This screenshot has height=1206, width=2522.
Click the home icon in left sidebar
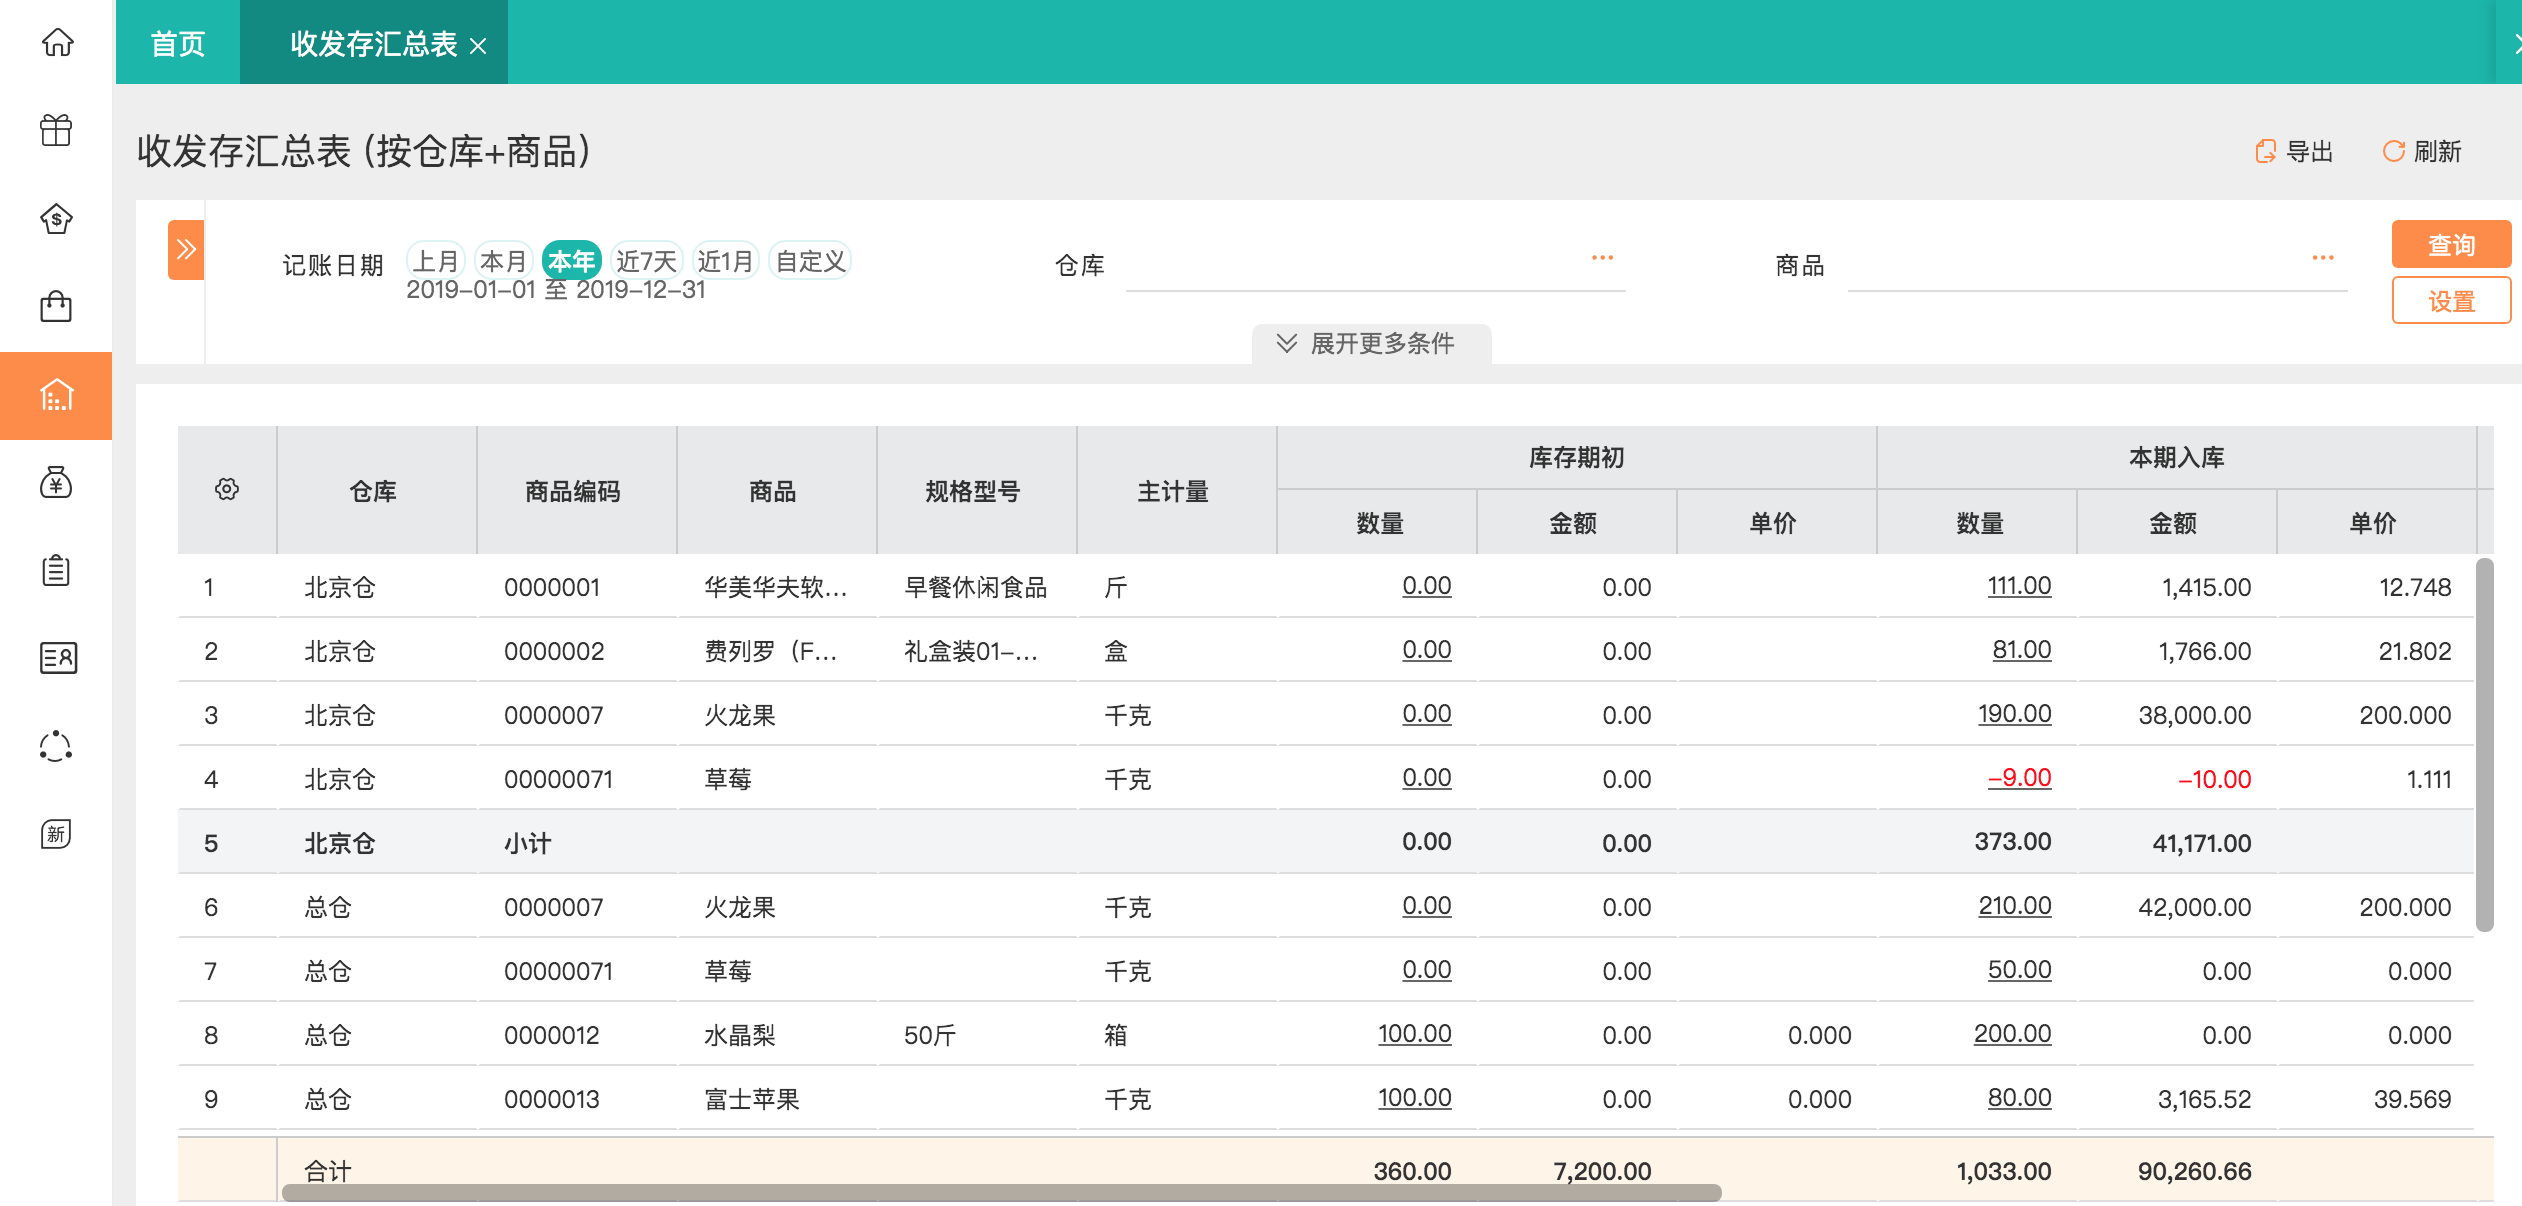click(x=56, y=43)
